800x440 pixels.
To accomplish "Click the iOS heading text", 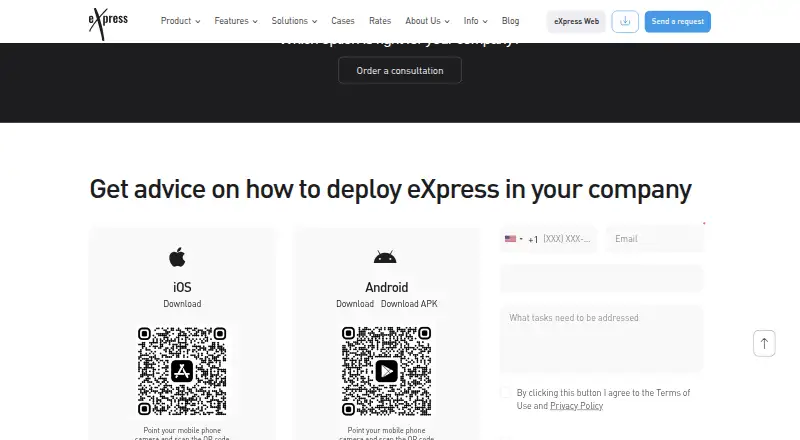I will click(x=182, y=287).
